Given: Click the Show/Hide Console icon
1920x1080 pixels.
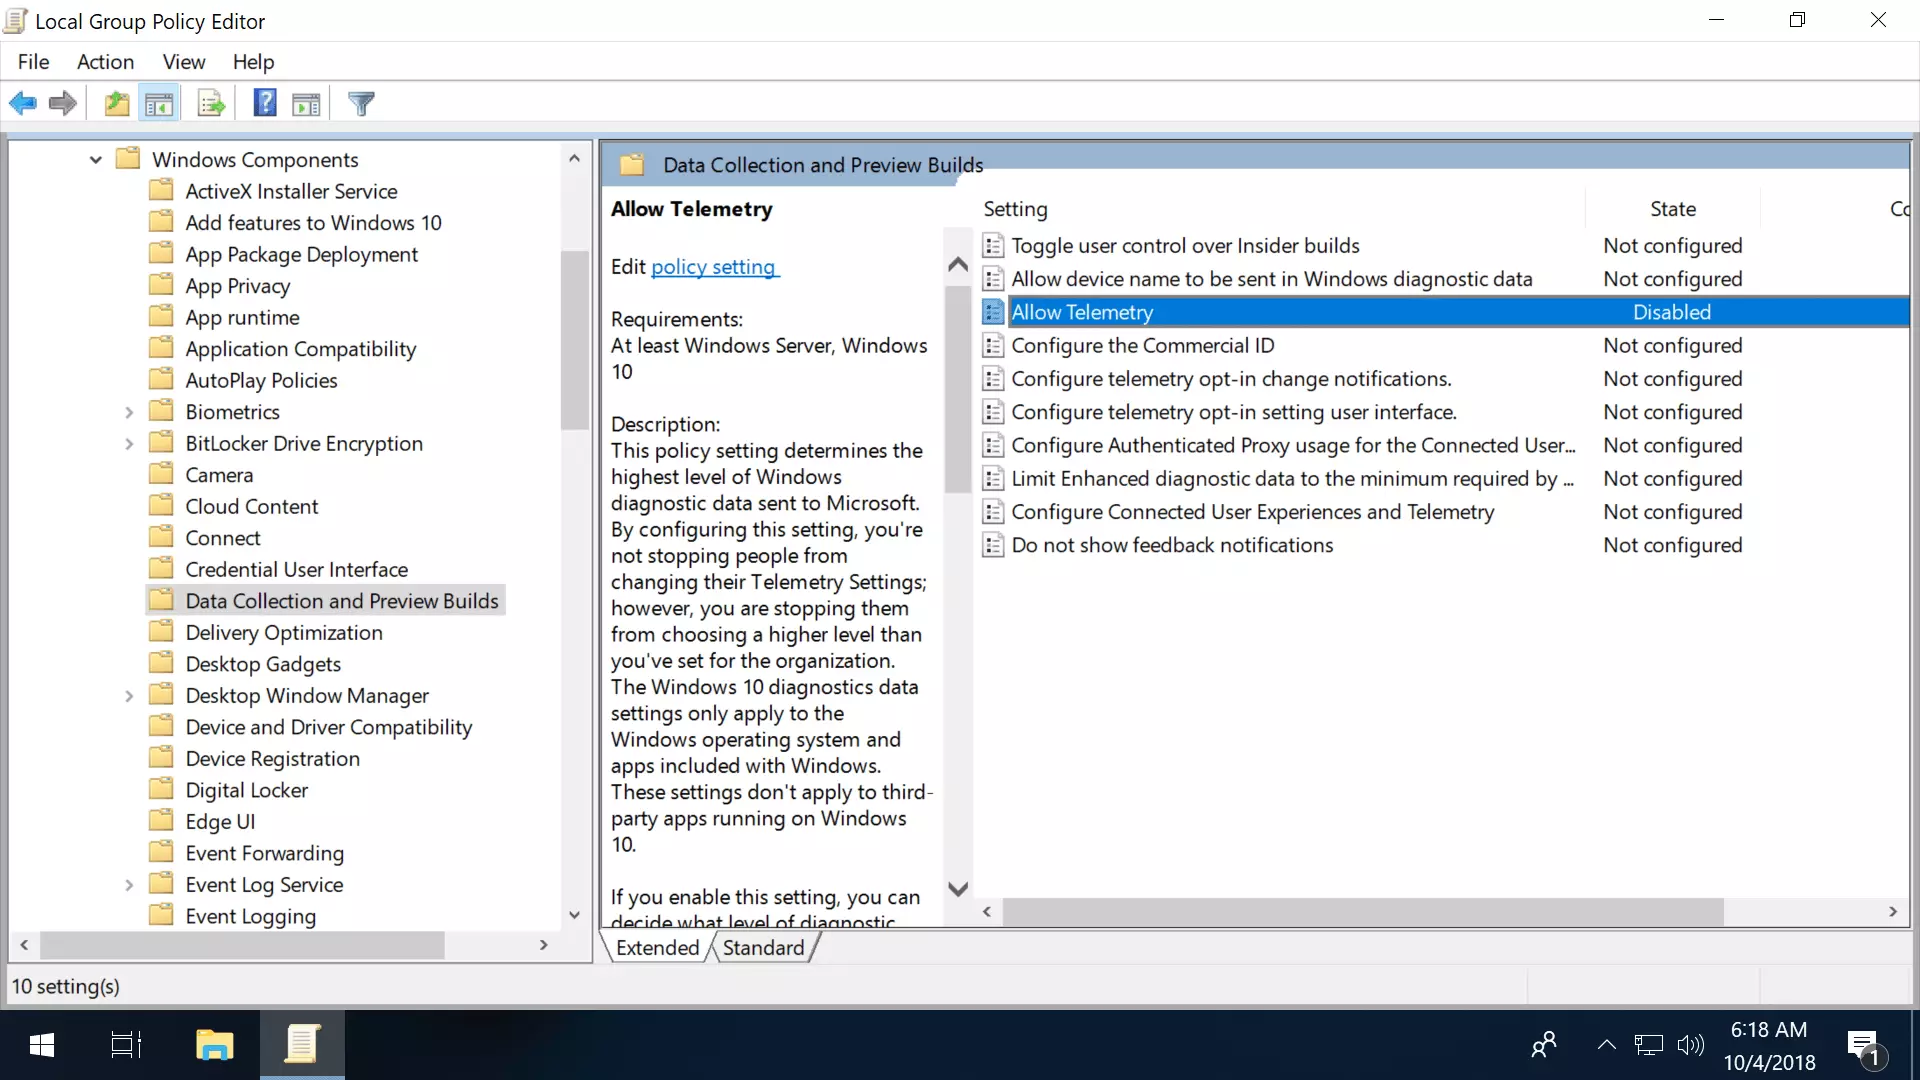Looking at the screenshot, I should [x=158, y=104].
